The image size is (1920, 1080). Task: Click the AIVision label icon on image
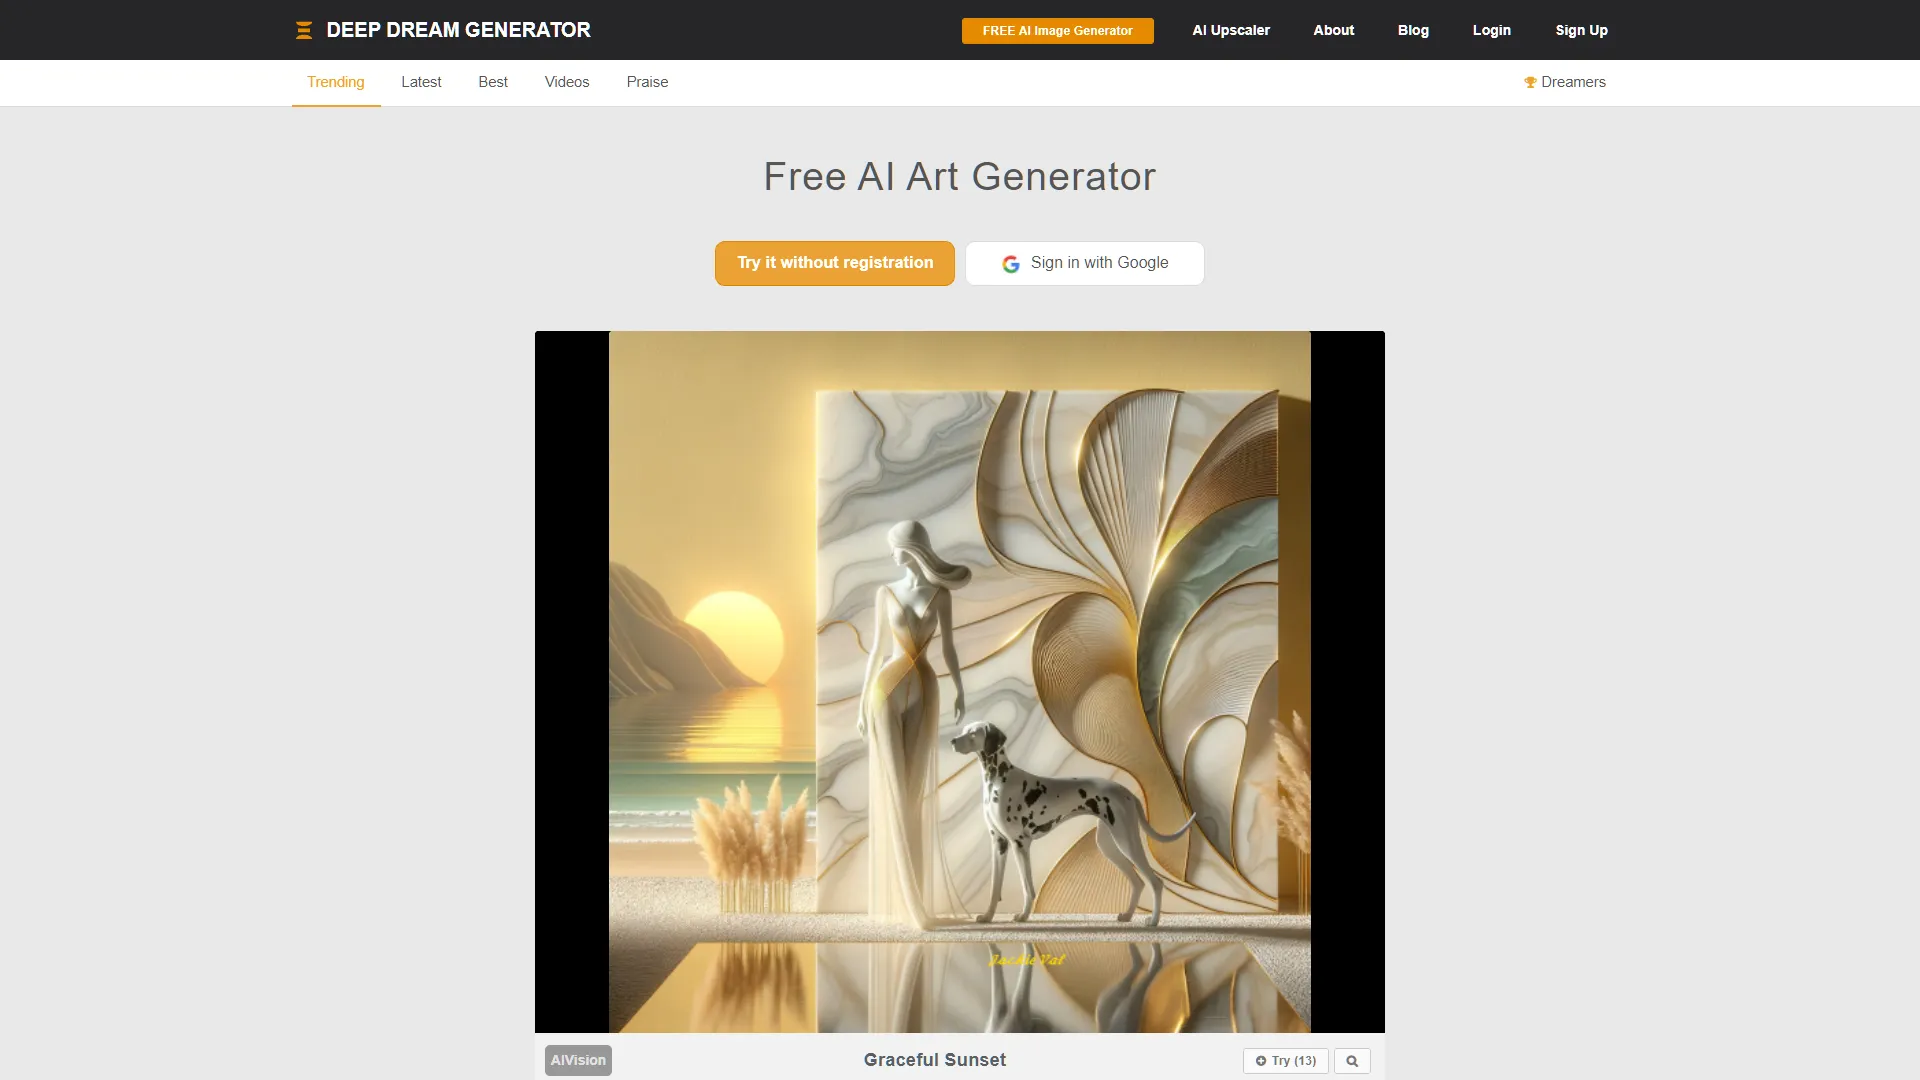[x=579, y=1060]
